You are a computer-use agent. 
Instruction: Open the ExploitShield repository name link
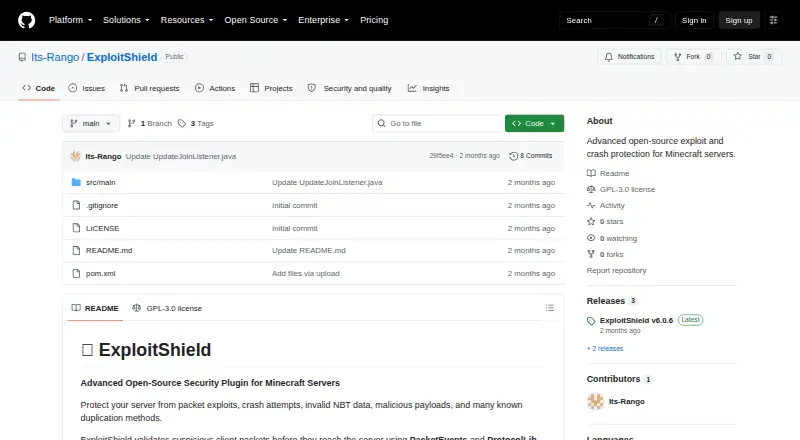(122, 57)
